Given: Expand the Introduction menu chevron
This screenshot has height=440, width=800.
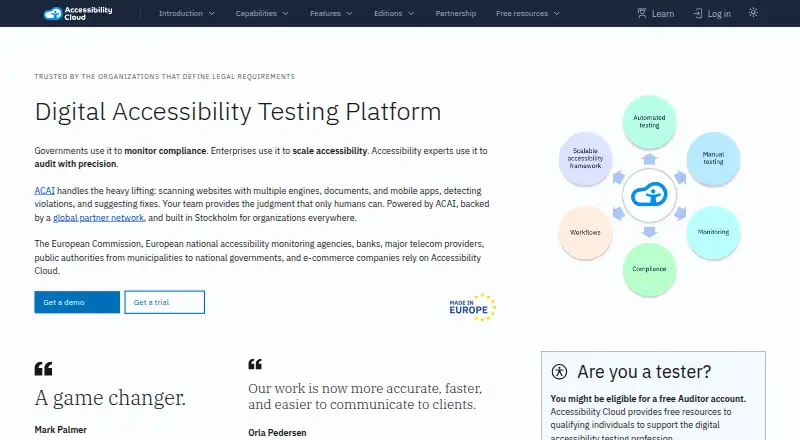Looking at the screenshot, I should pyautogui.click(x=212, y=14).
